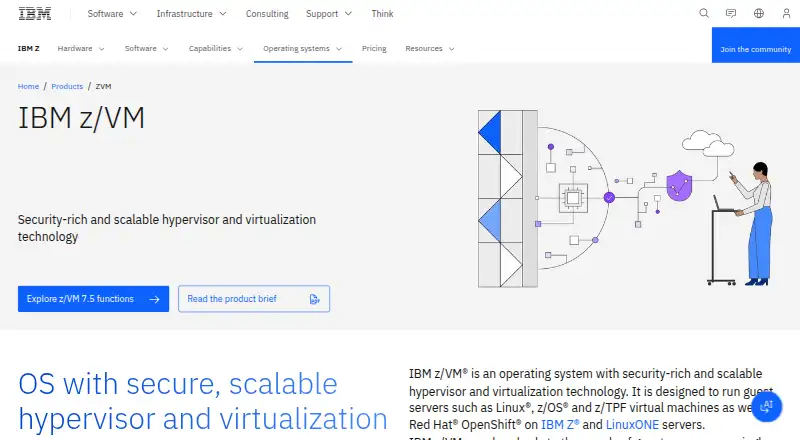Click Explore z/VM 7.5 functions button
Viewport: 800px width, 440px height.
(x=93, y=299)
